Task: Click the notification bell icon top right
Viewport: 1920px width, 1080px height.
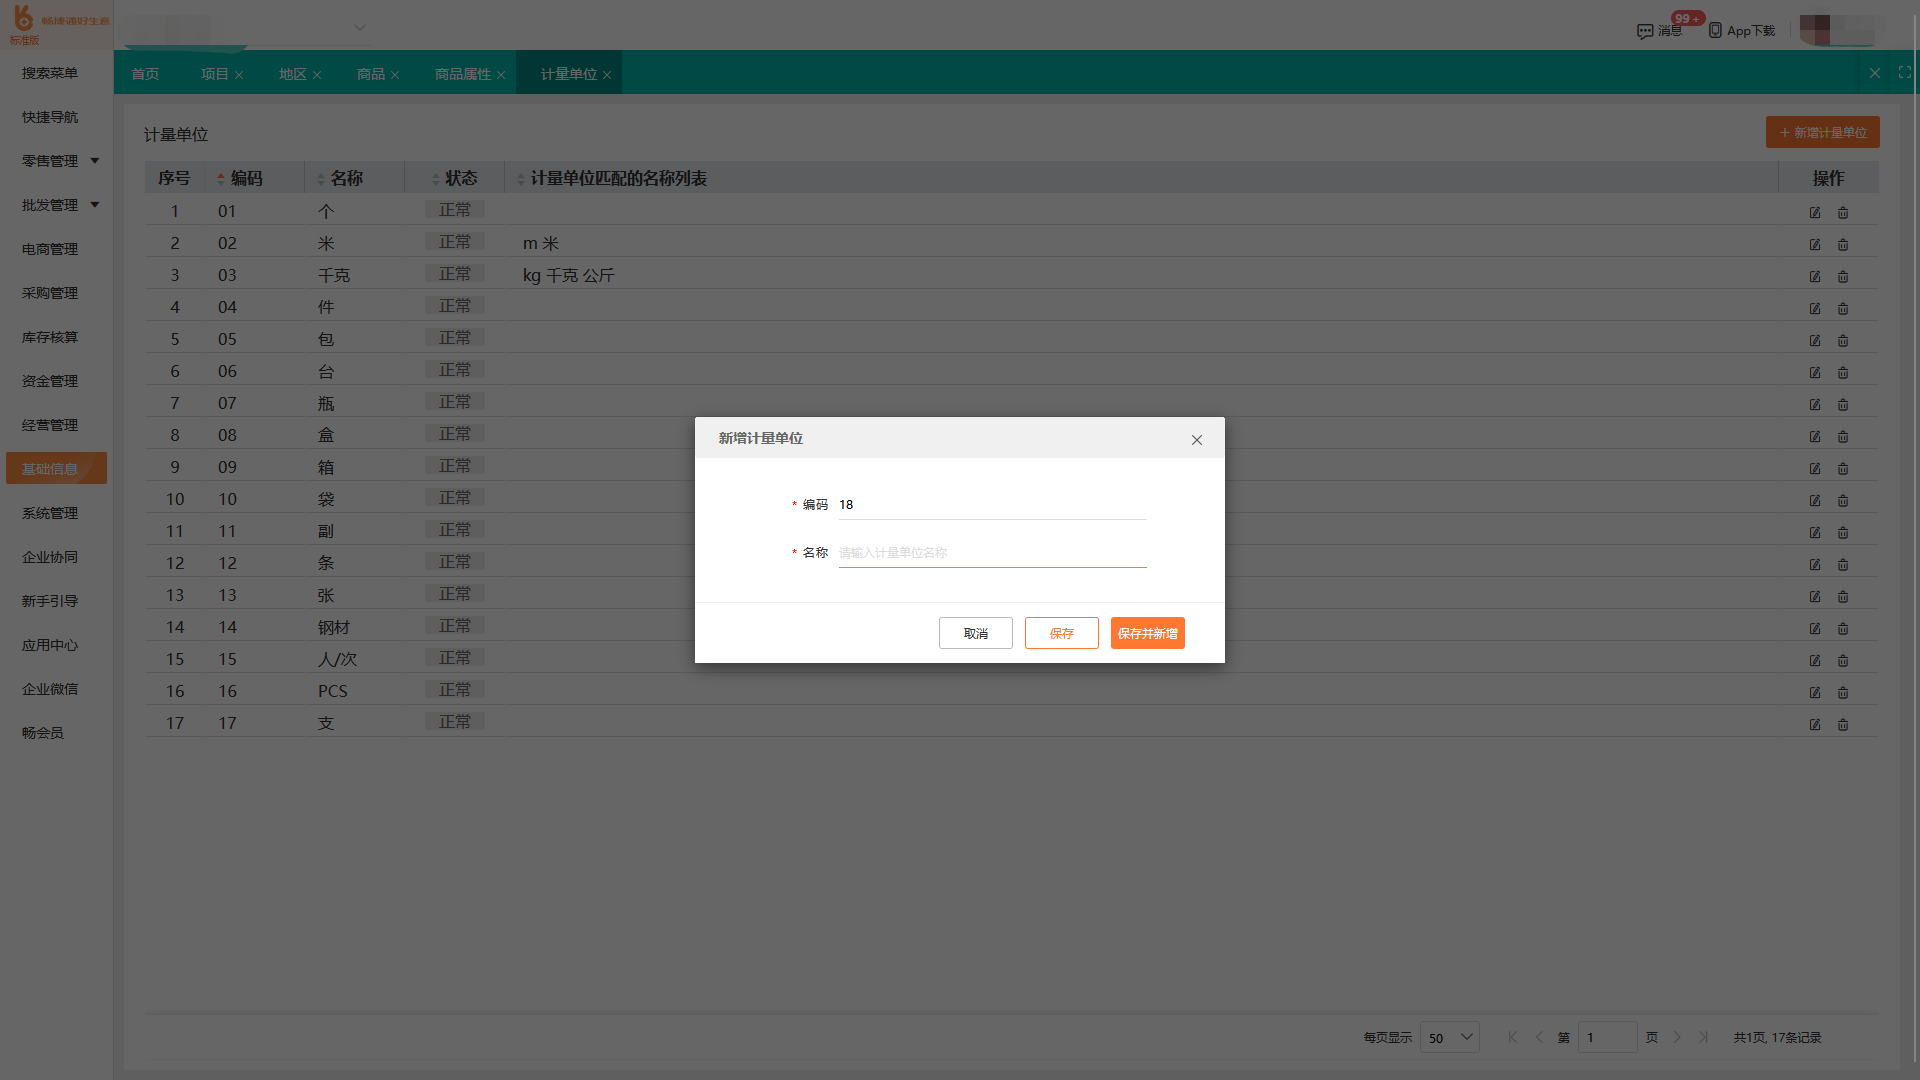Action: click(x=1660, y=30)
